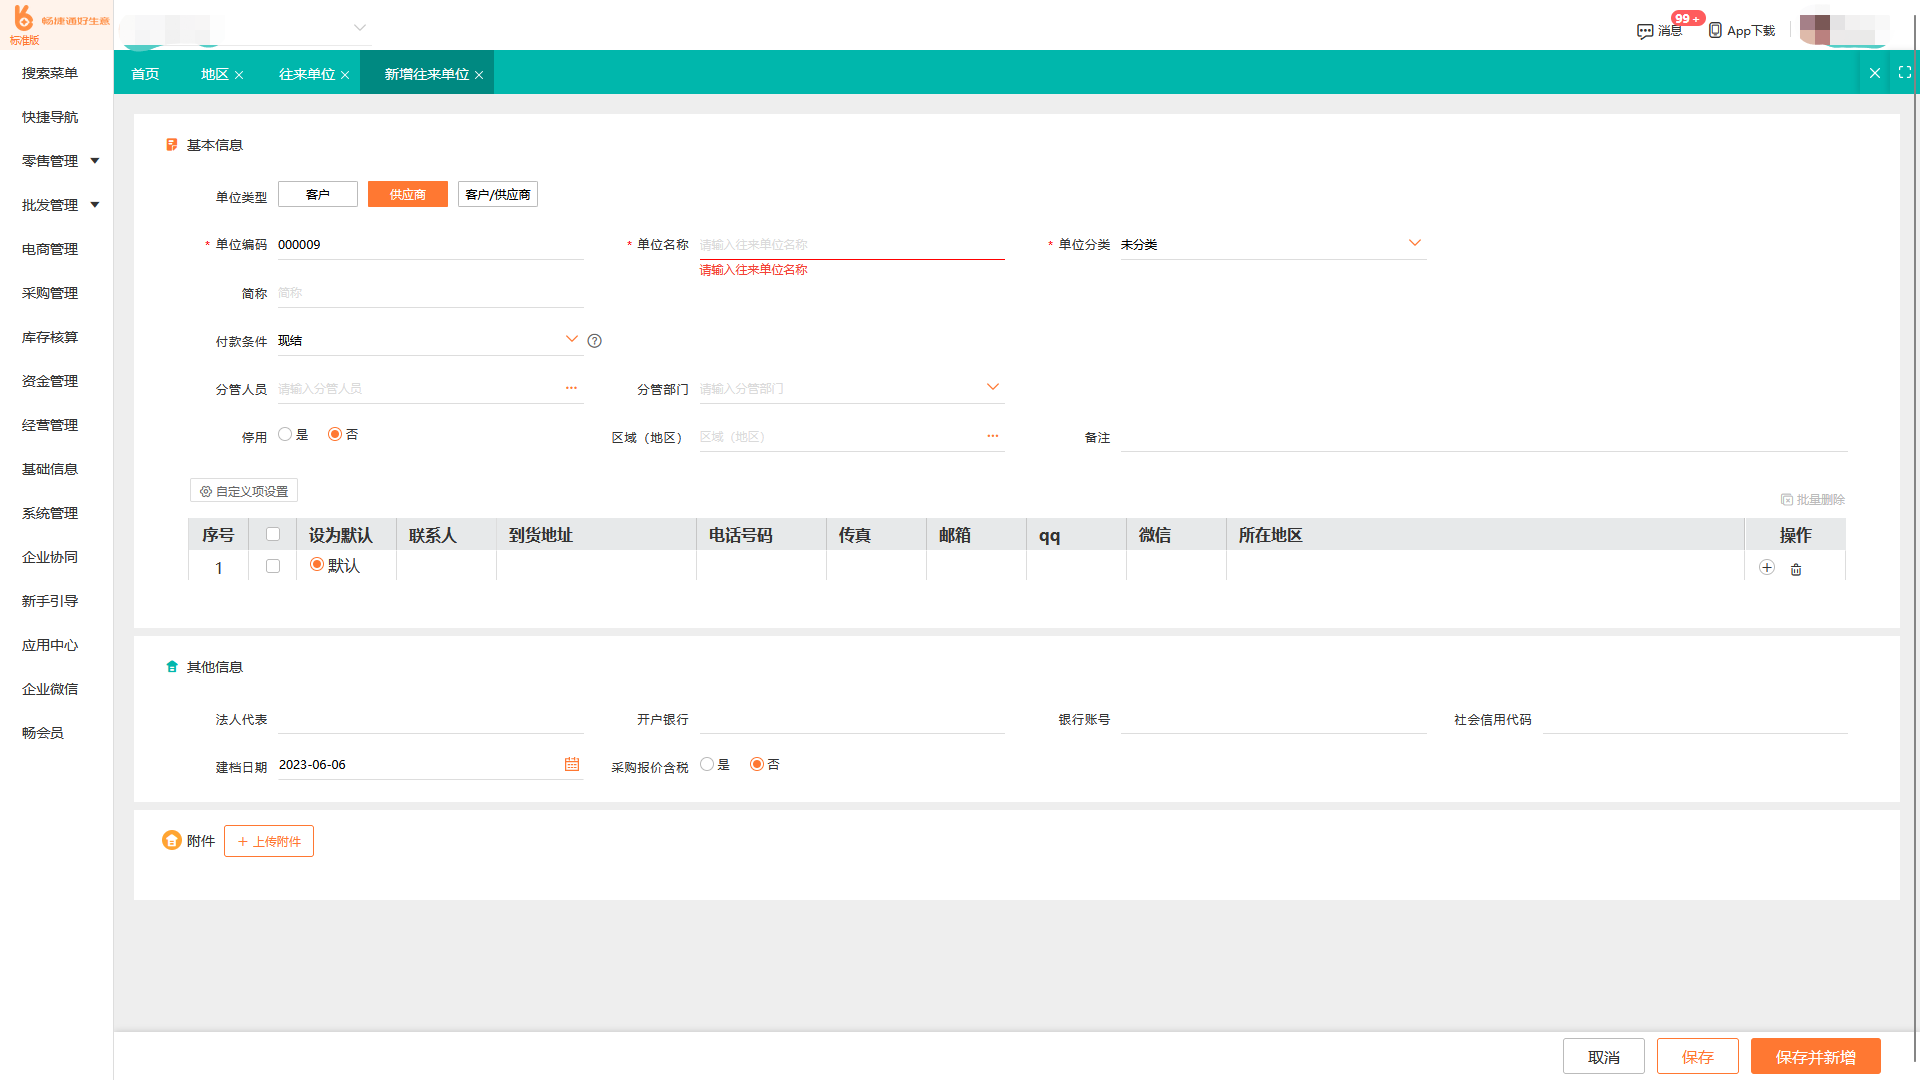
Task: Switch to the 首页 tab
Action: point(145,73)
